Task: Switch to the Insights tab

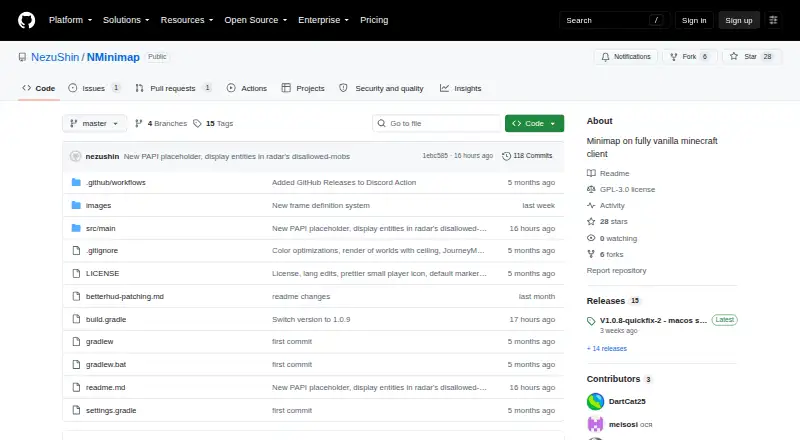Action: tap(461, 88)
